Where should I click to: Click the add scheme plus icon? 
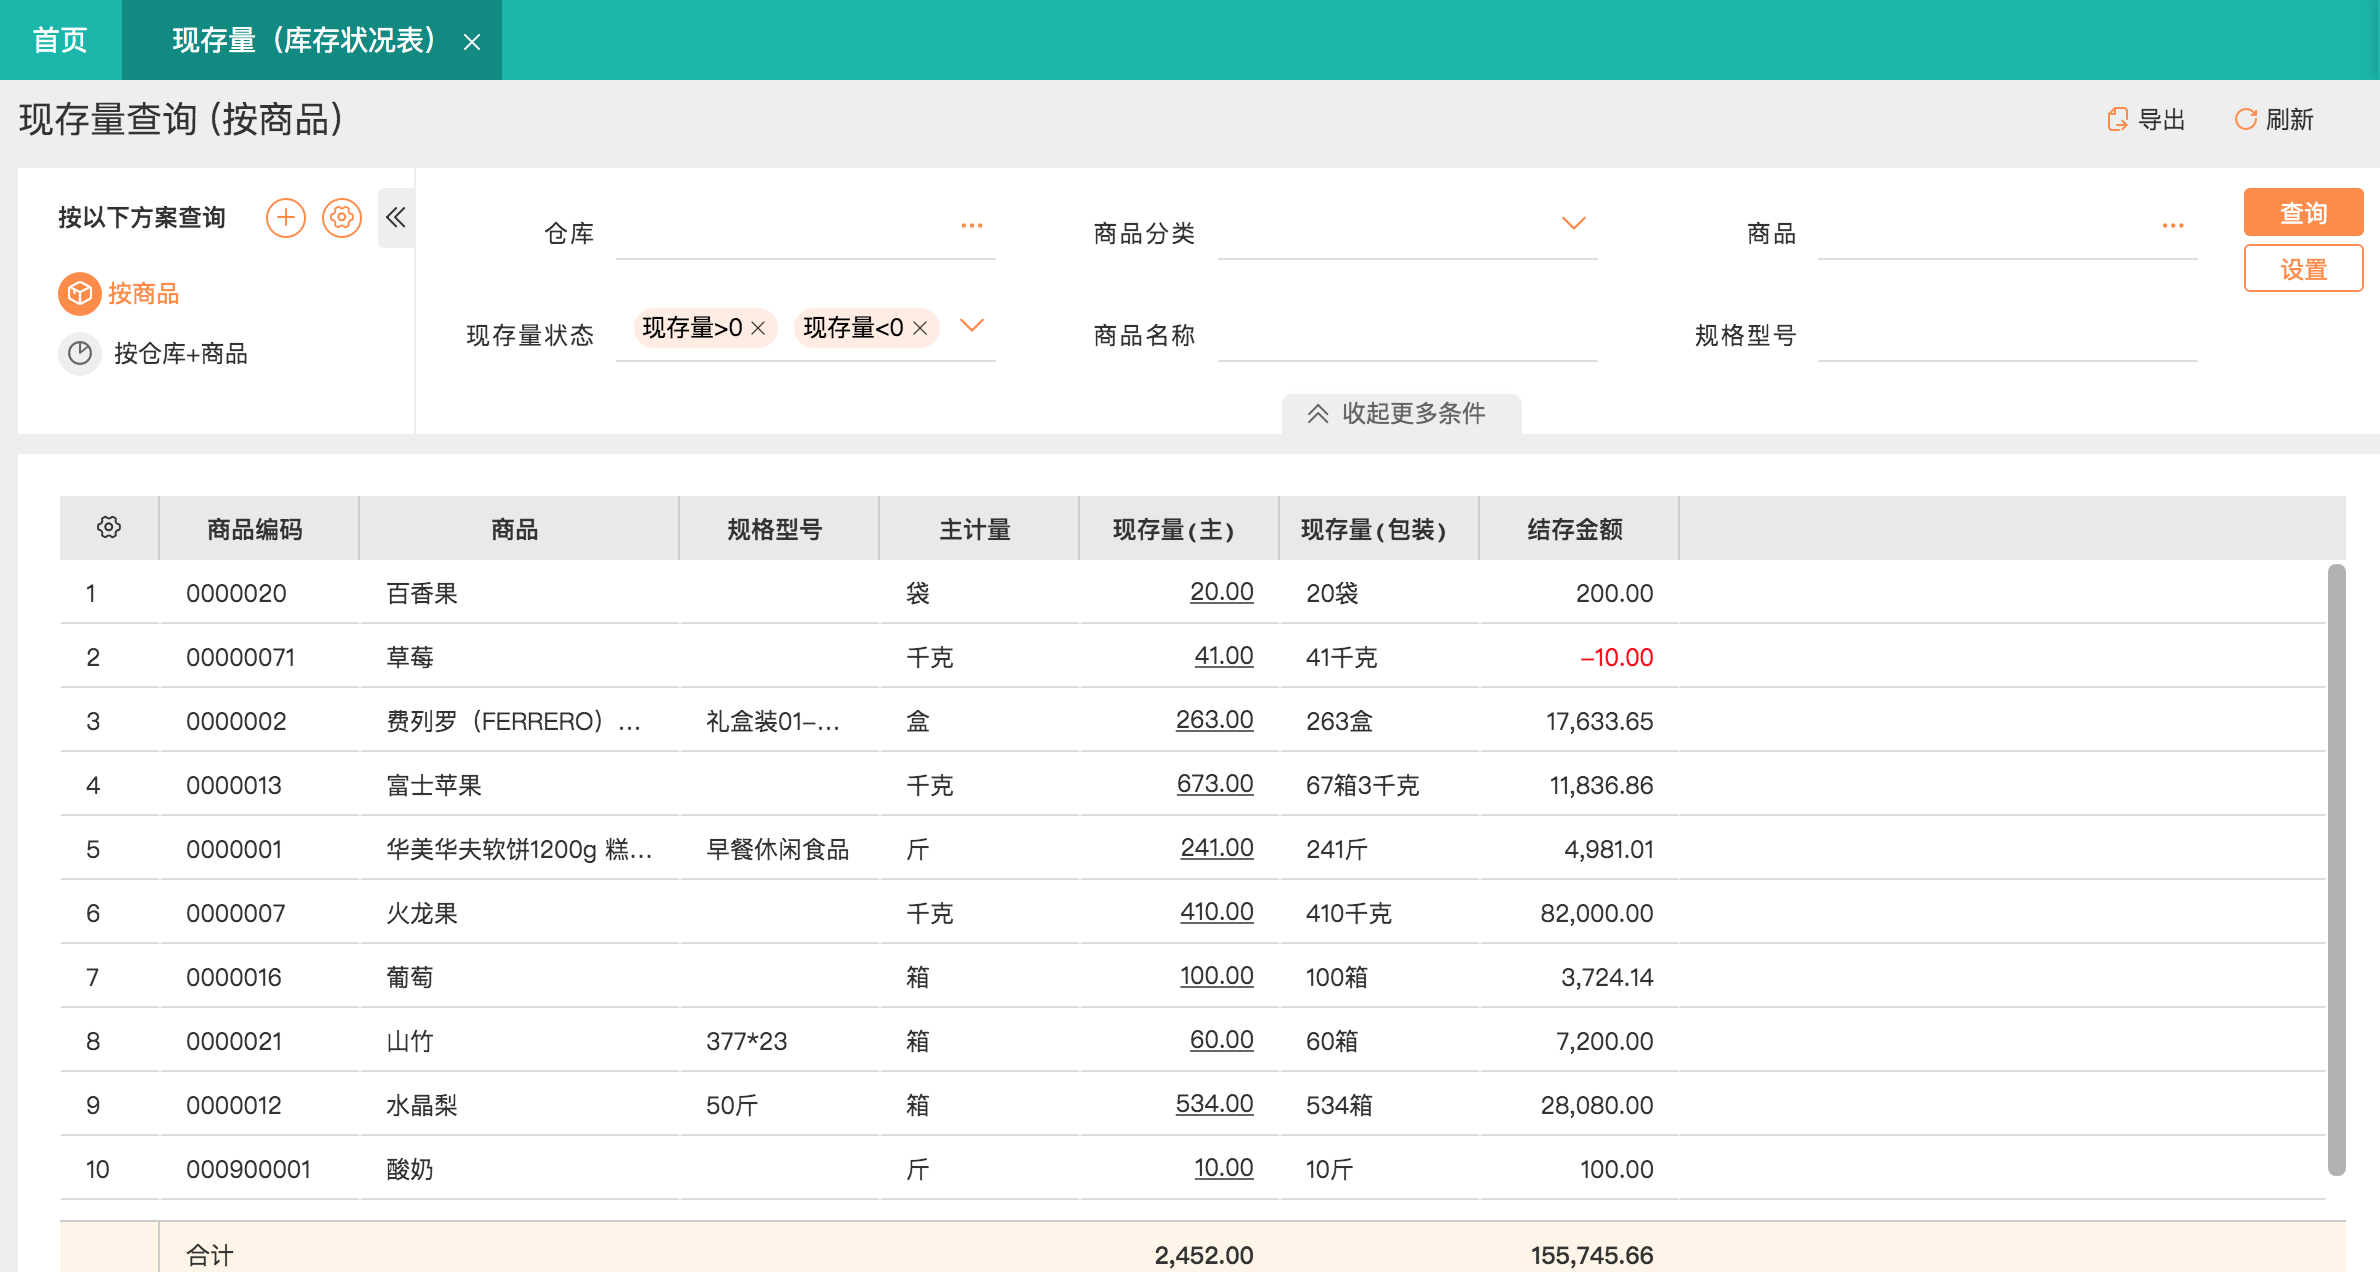pyautogui.click(x=288, y=219)
